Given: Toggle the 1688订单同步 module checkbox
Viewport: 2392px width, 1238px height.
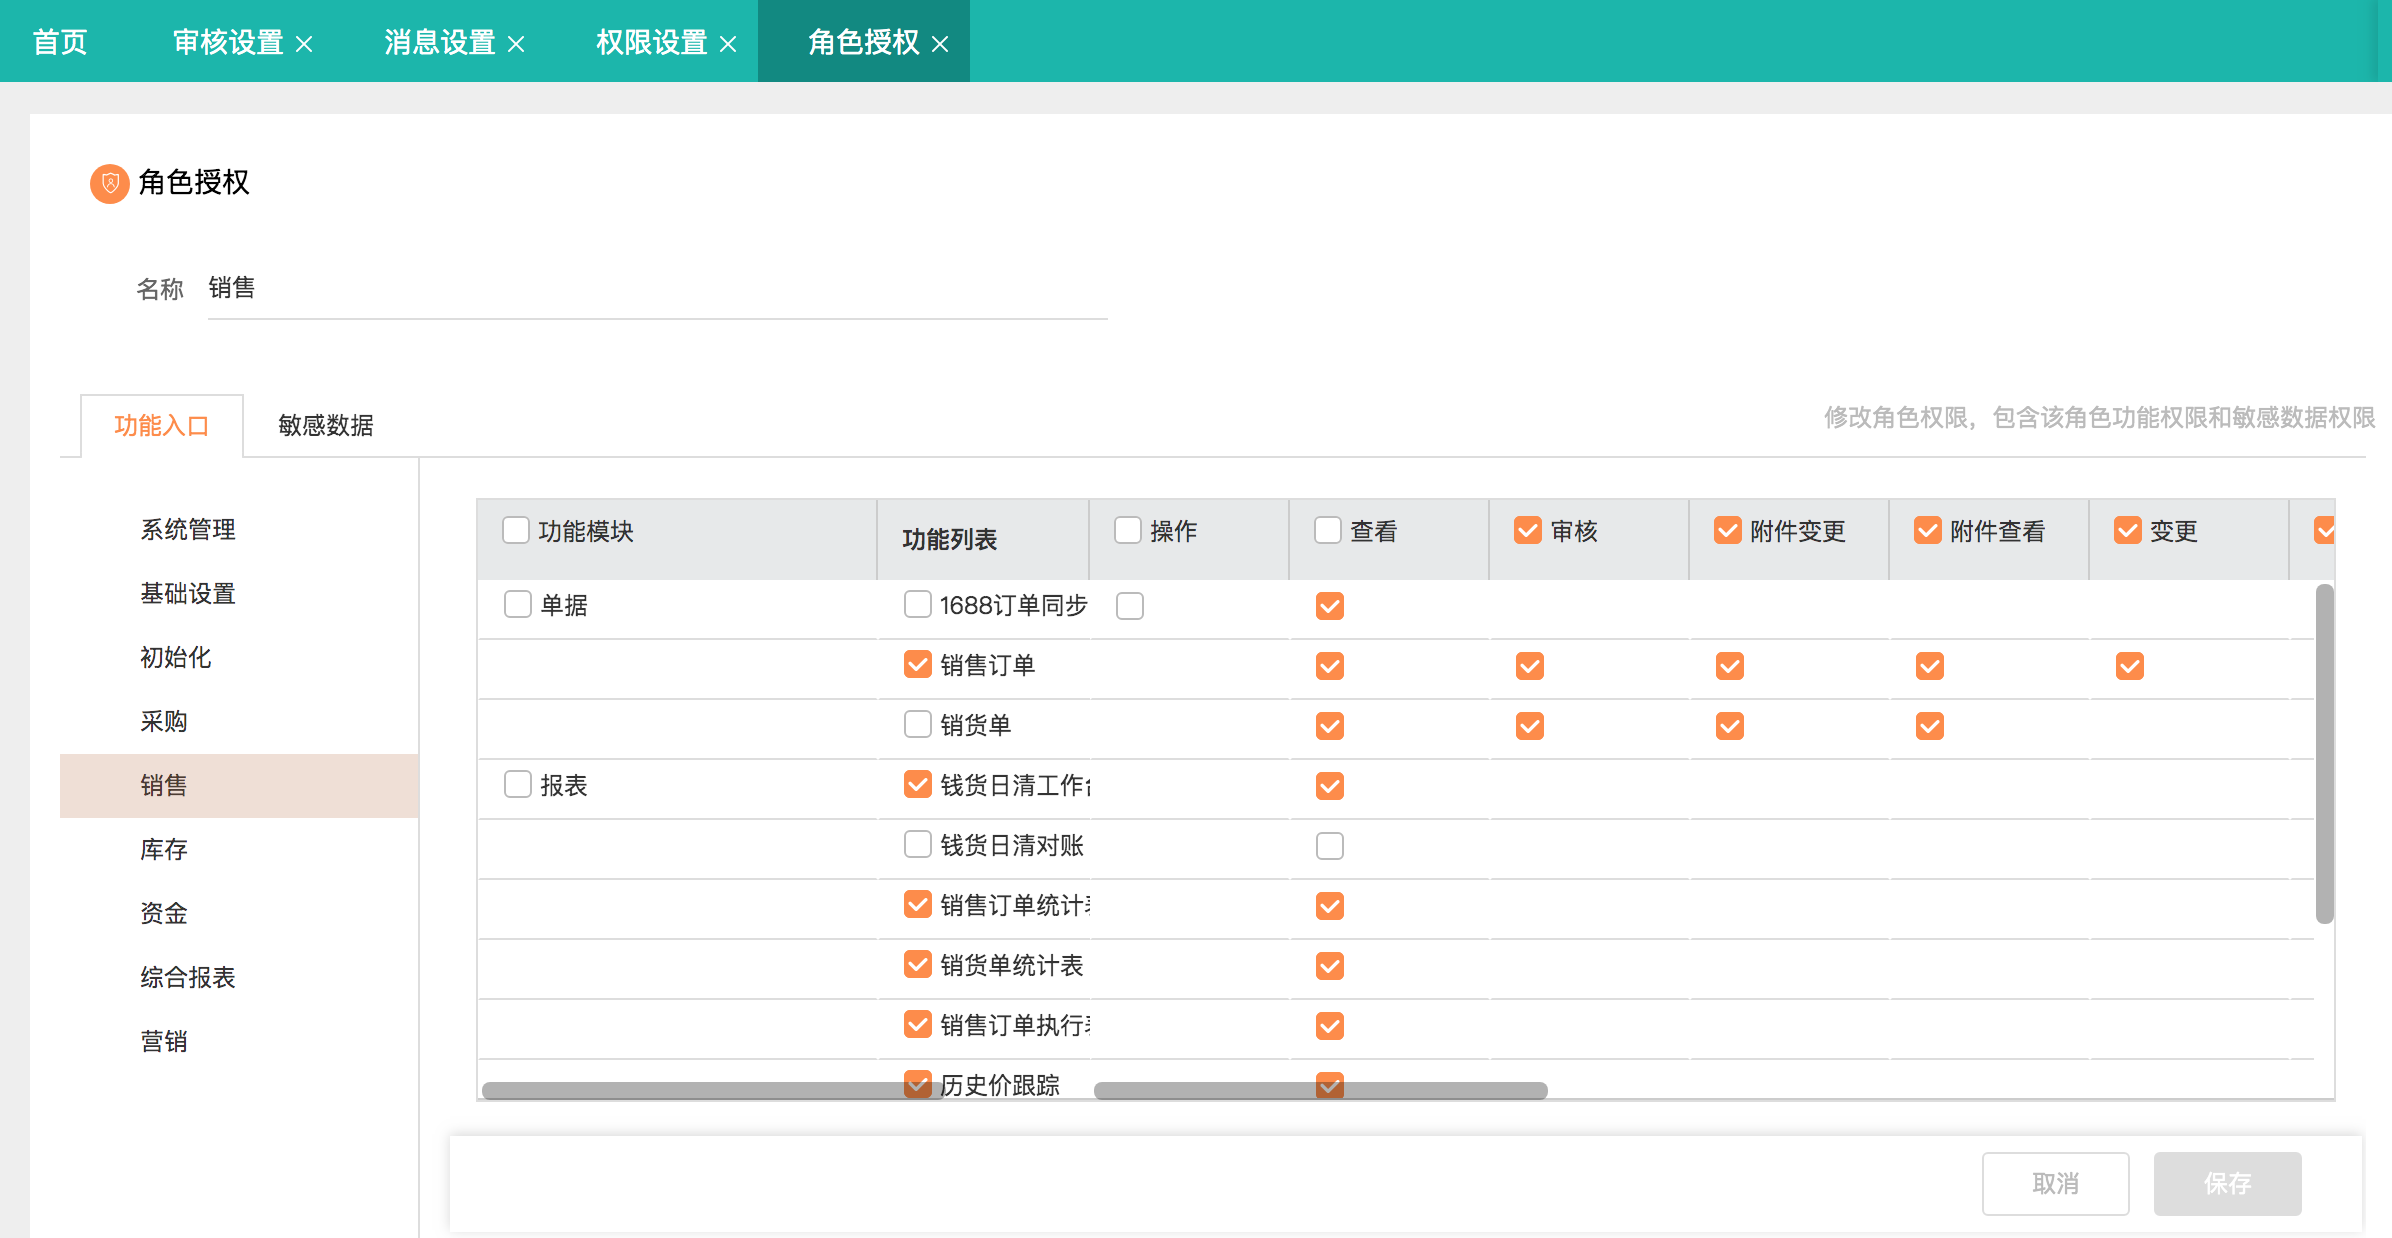Looking at the screenshot, I should click(x=914, y=605).
